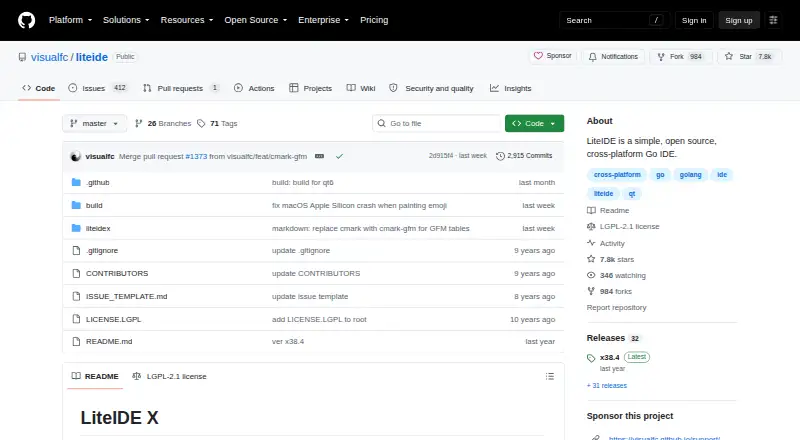Click the header Search field
Image resolution: width=800 pixels, height=440 pixels.
[614, 20]
